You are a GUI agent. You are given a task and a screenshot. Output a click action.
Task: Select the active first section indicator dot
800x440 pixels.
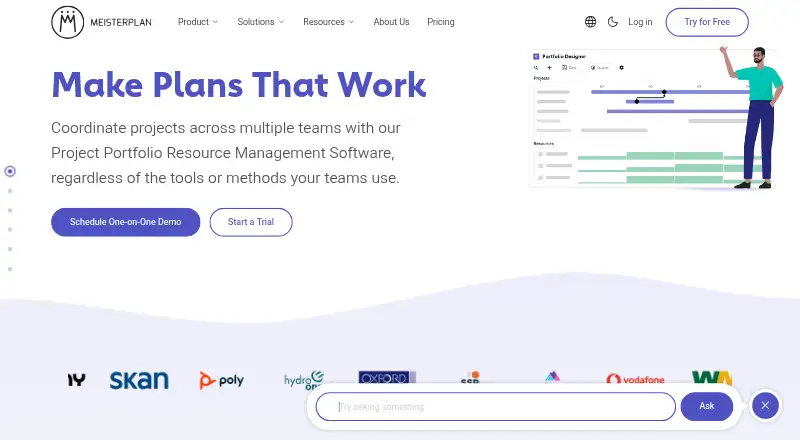[10, 171]
